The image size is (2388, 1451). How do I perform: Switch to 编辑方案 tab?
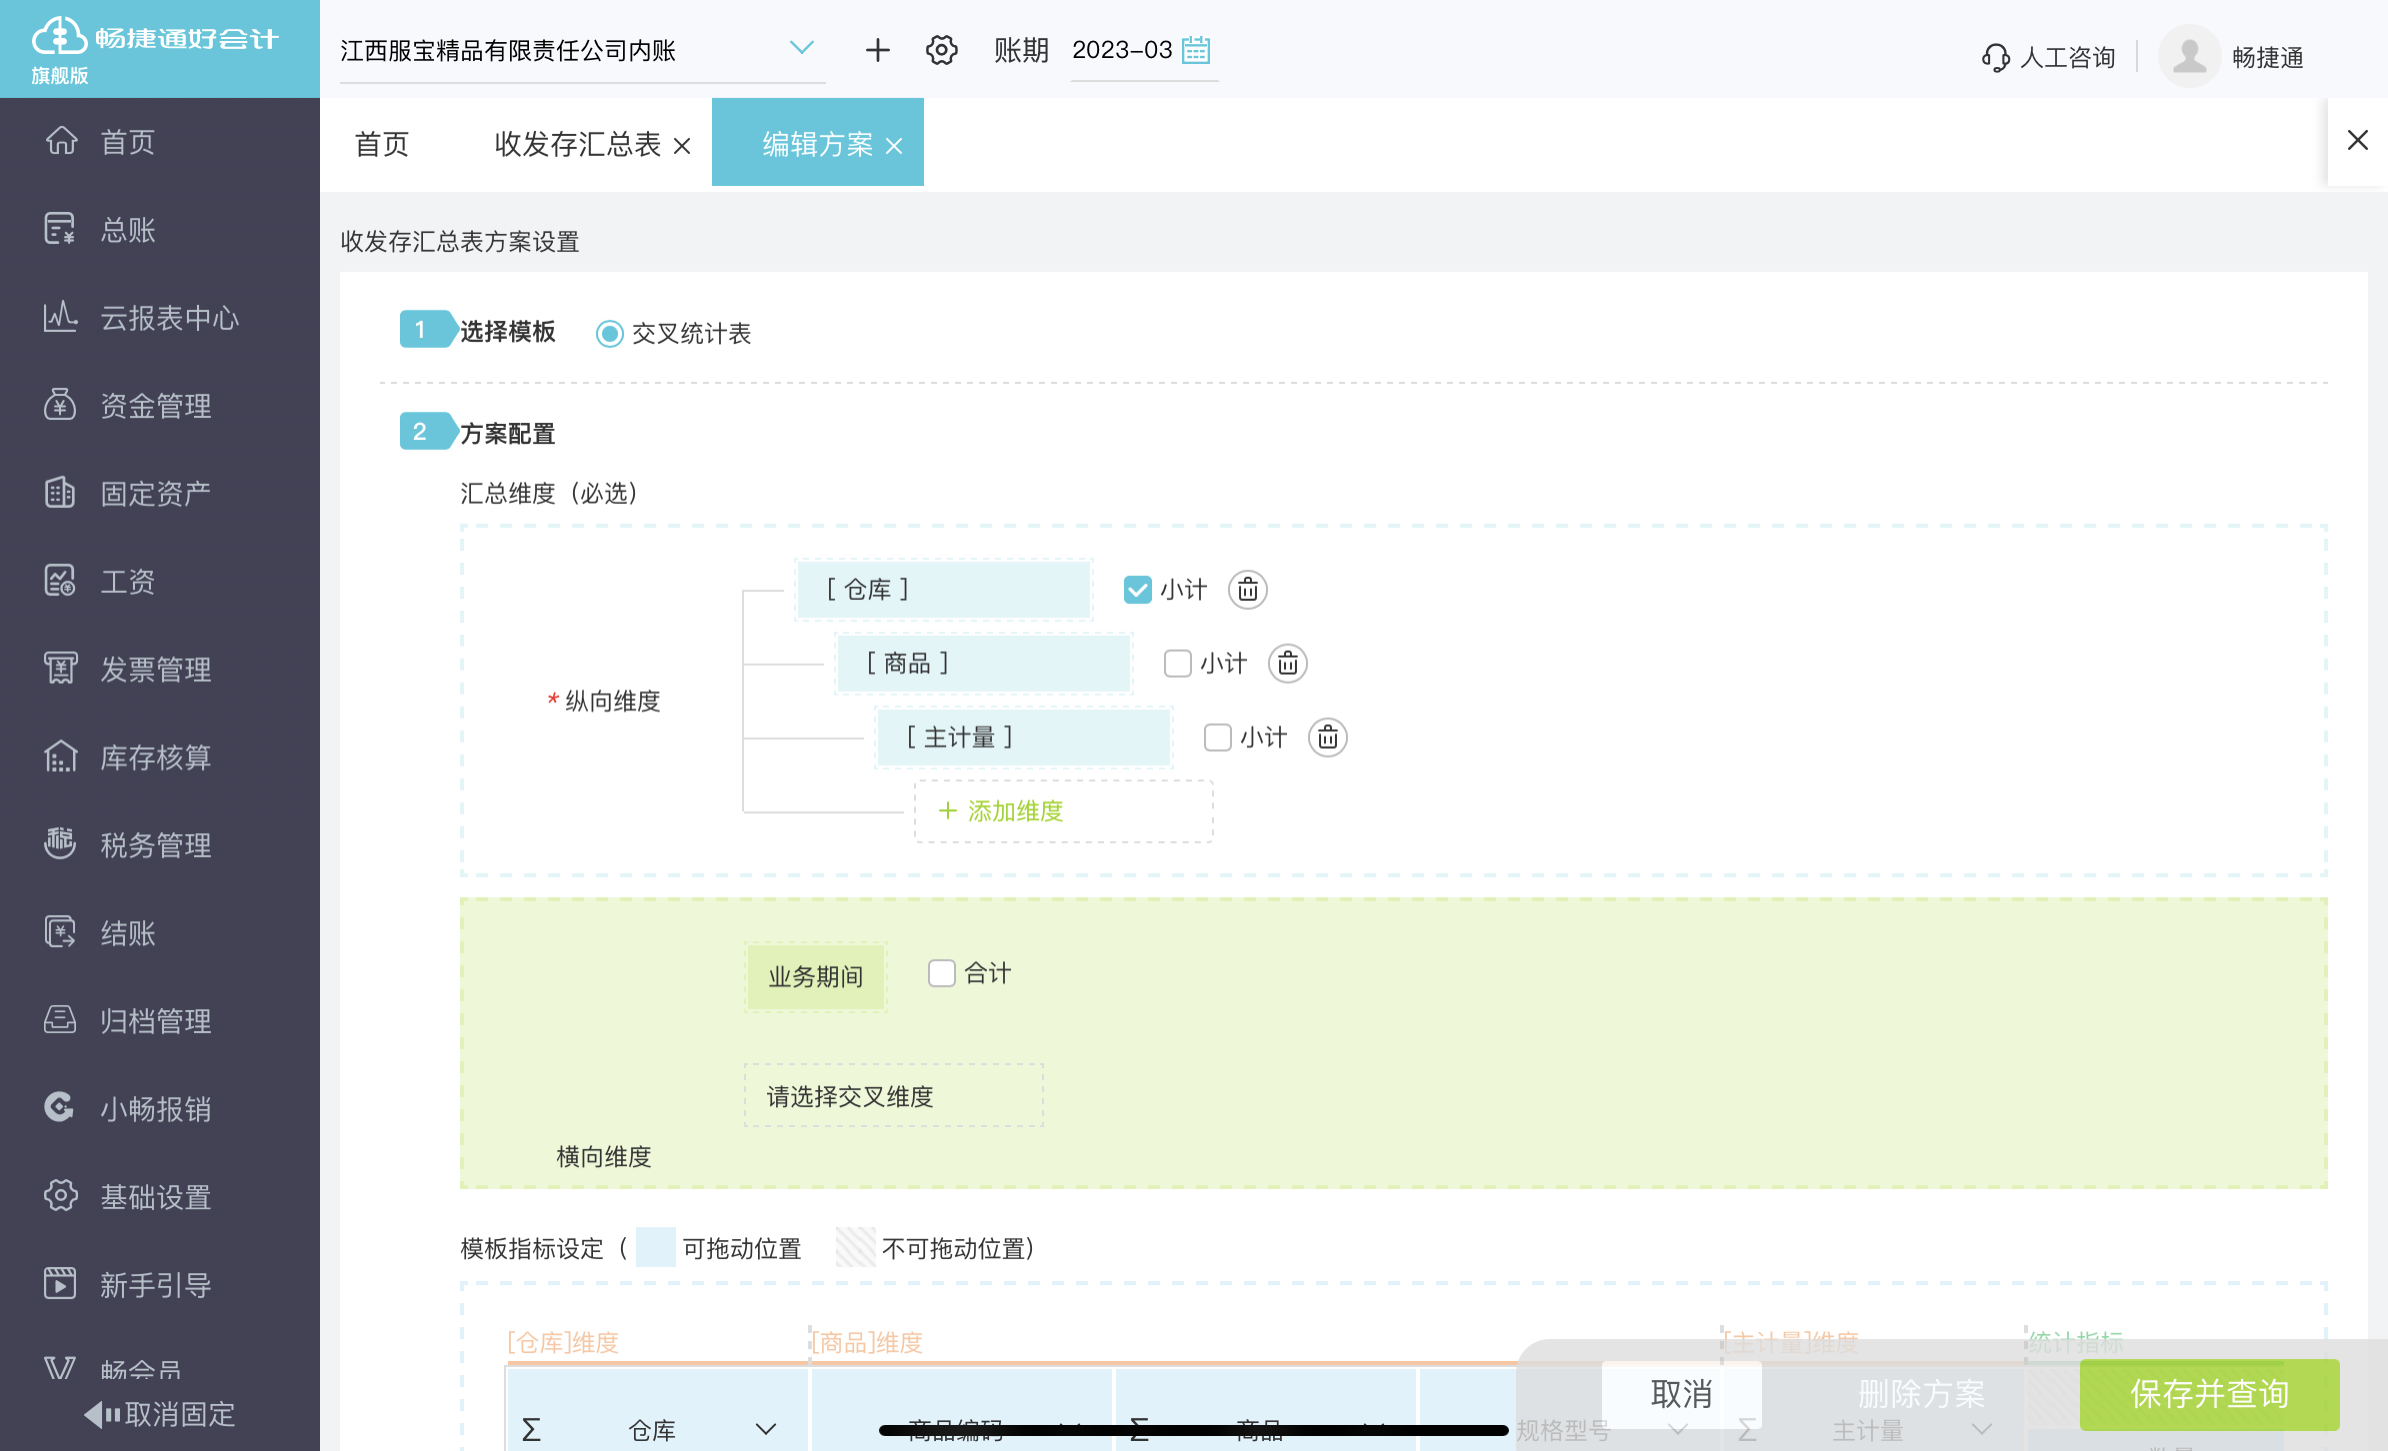(815, 143)
